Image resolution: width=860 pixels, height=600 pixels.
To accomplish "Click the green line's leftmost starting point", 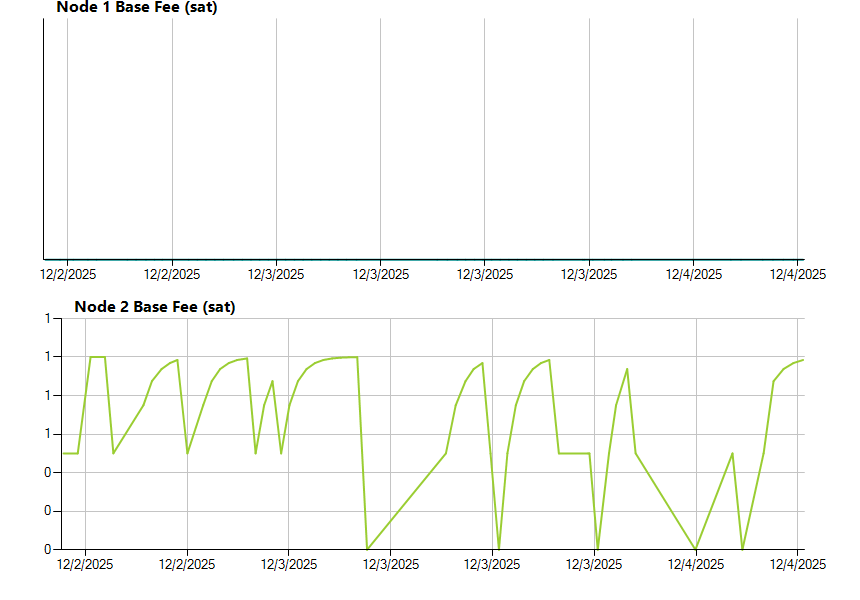I will click(x=63, y=453).
